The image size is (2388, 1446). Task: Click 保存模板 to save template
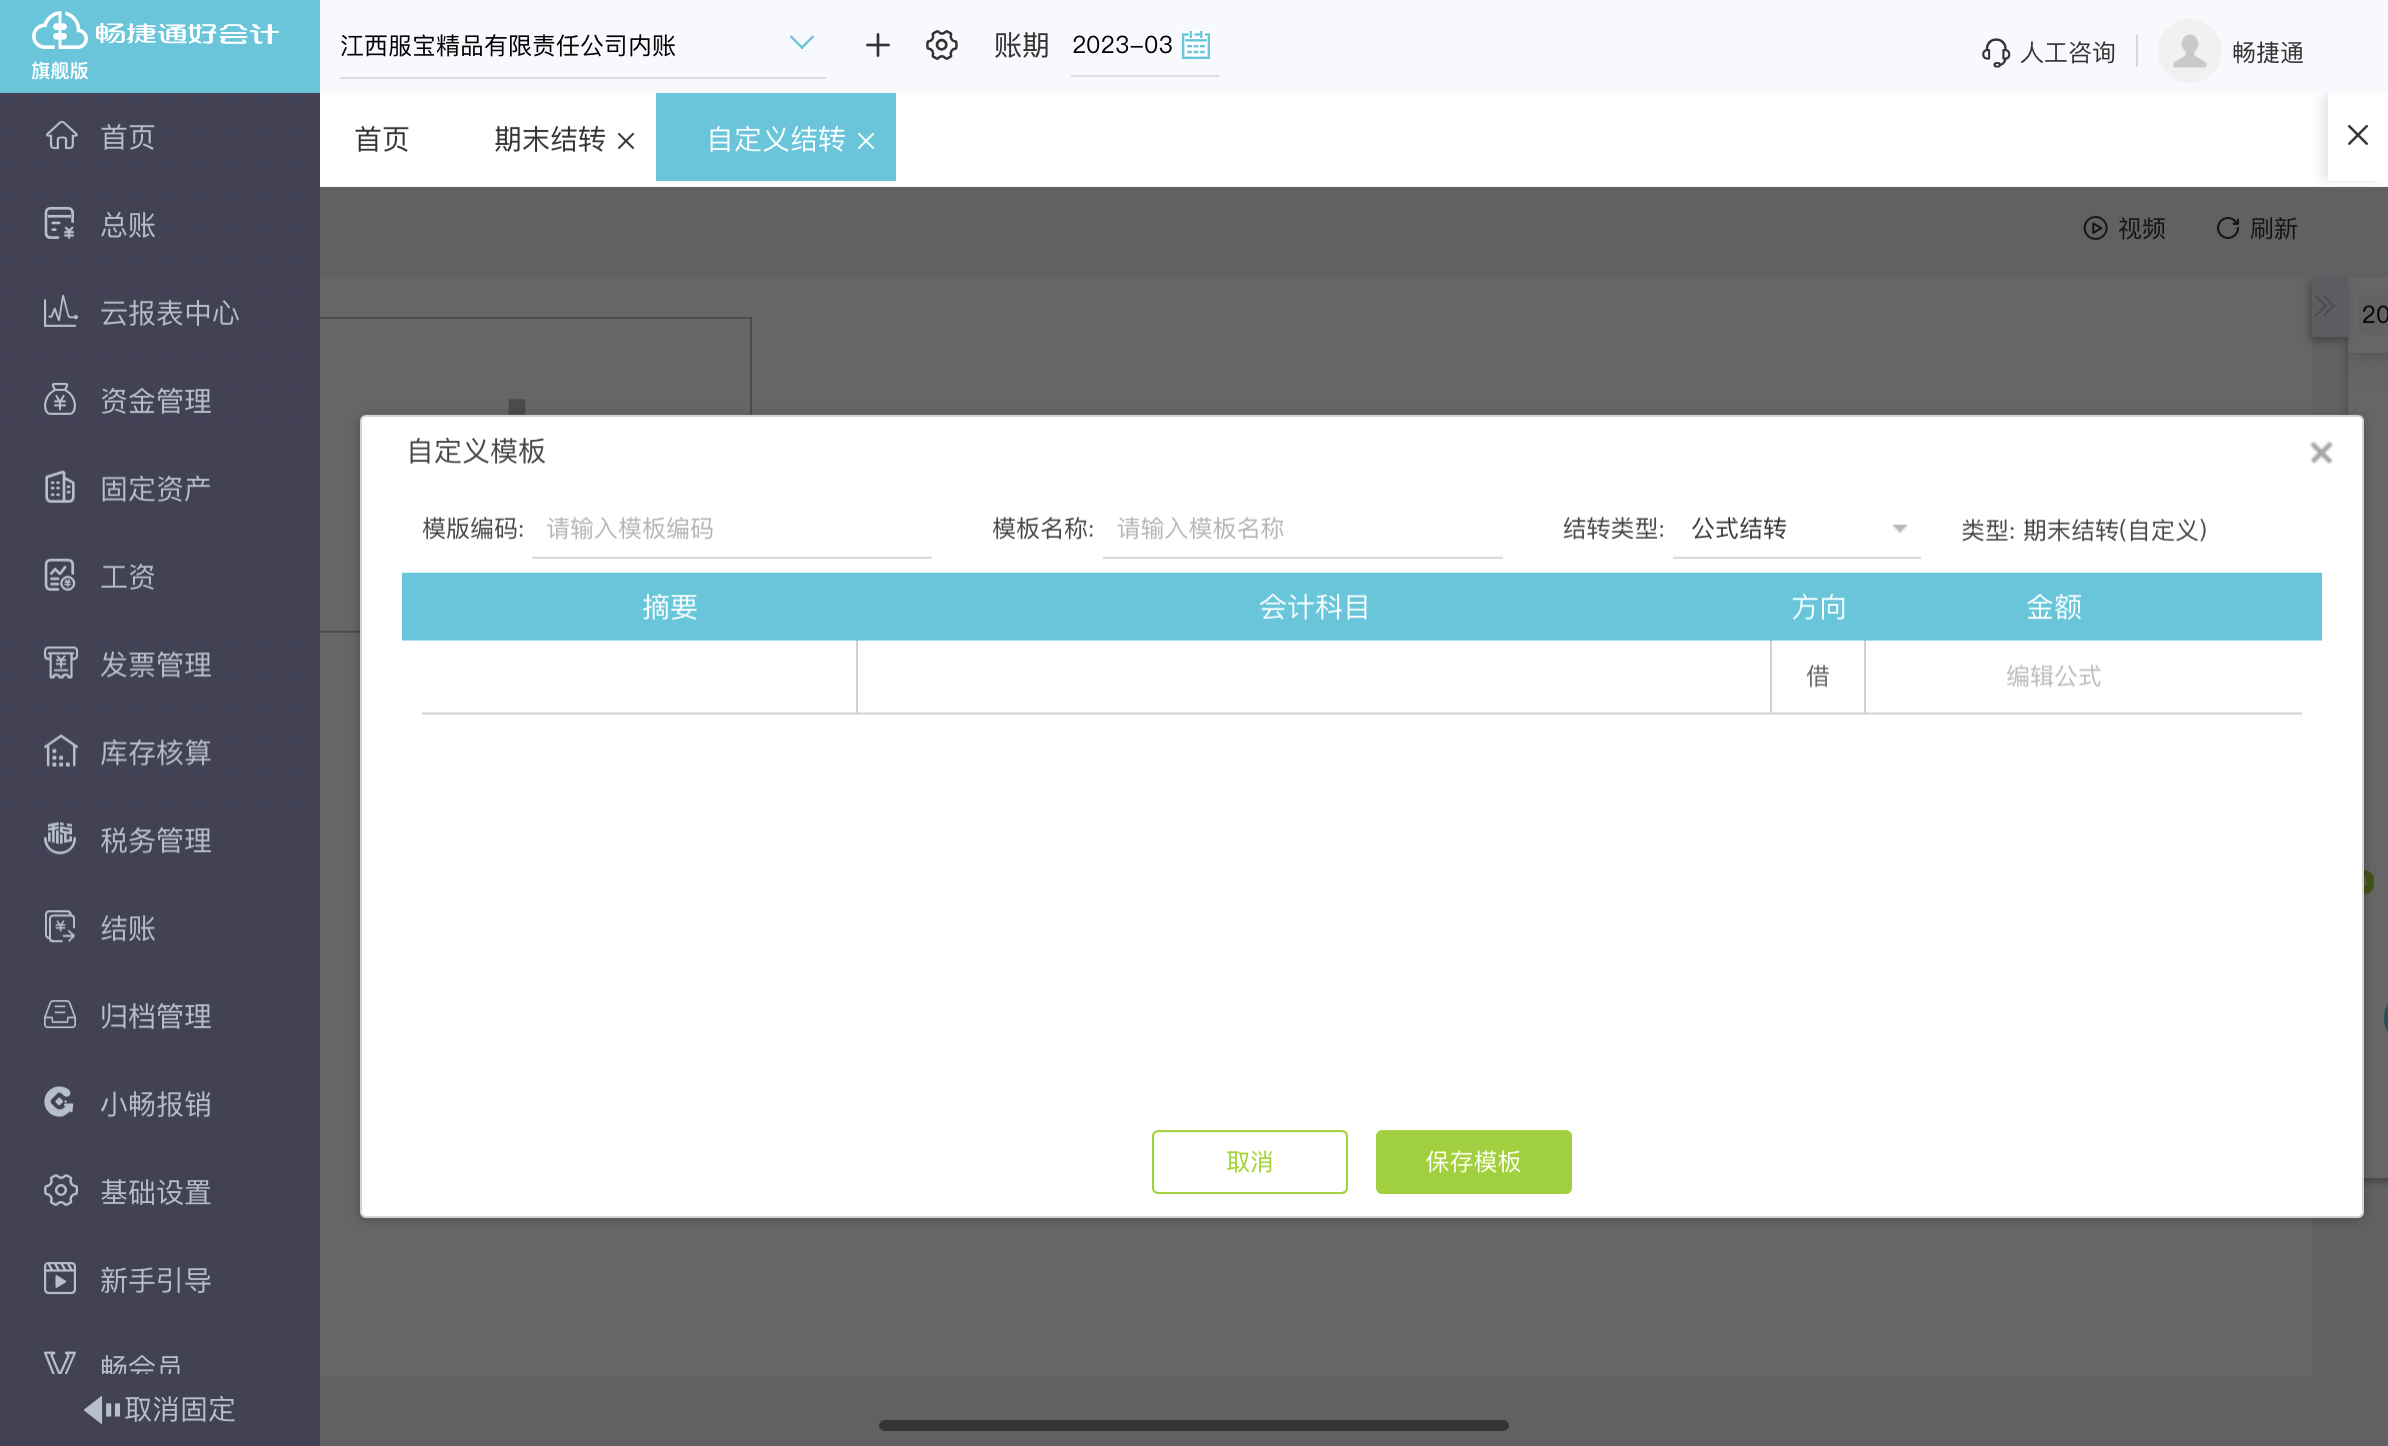tap(1474, 1163)
